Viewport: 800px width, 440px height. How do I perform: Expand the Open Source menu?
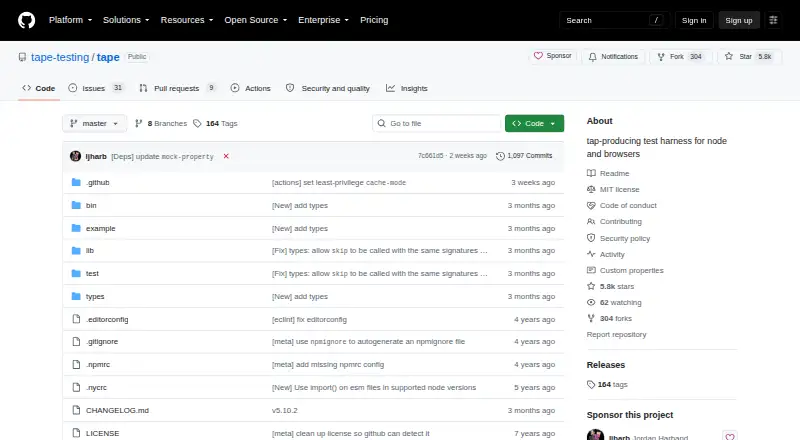point(256,20)
